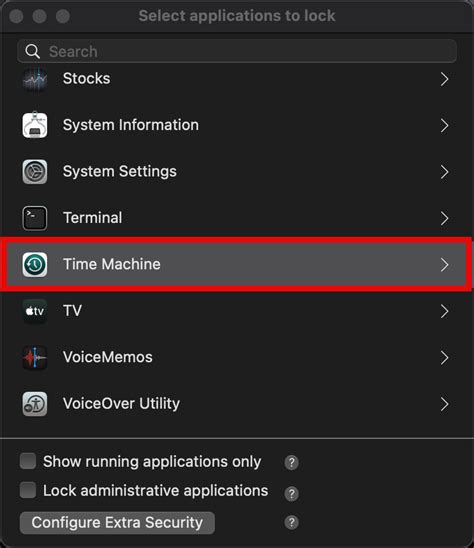Image resolution: width=474 pixels, height=548 pixels.
Task: Click the Stocks app icon
Action: tap(35, 79)
